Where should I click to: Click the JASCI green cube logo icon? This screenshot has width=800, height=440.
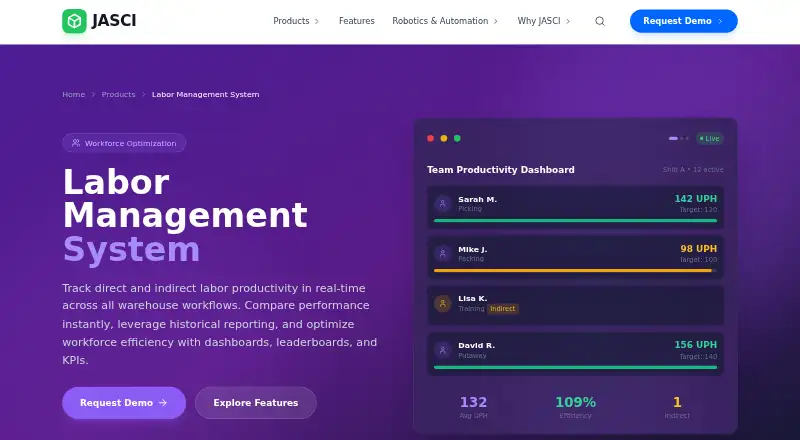[74, 21]
